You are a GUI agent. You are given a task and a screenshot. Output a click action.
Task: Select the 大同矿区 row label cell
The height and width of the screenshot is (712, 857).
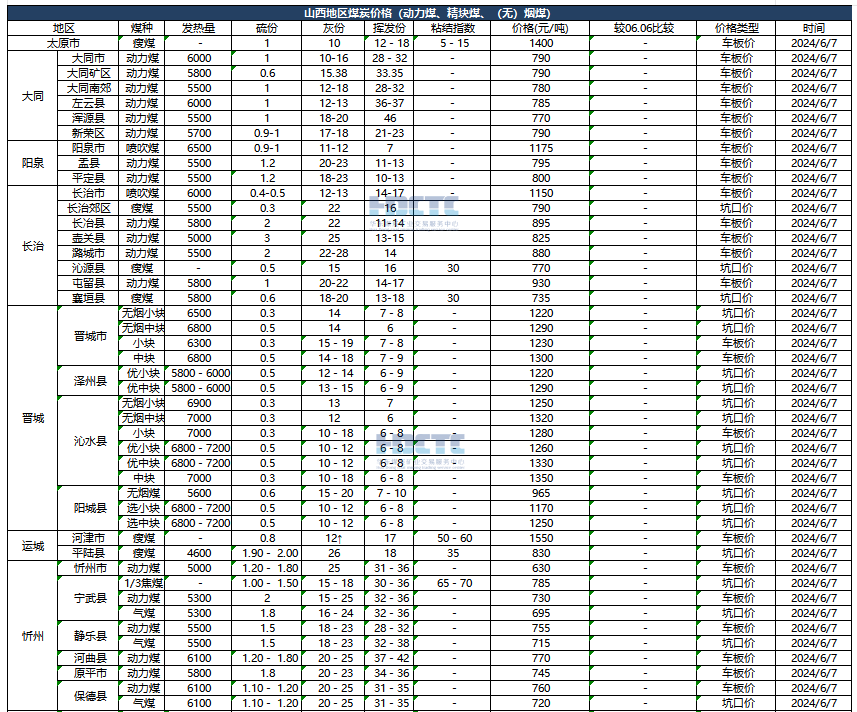90,74
